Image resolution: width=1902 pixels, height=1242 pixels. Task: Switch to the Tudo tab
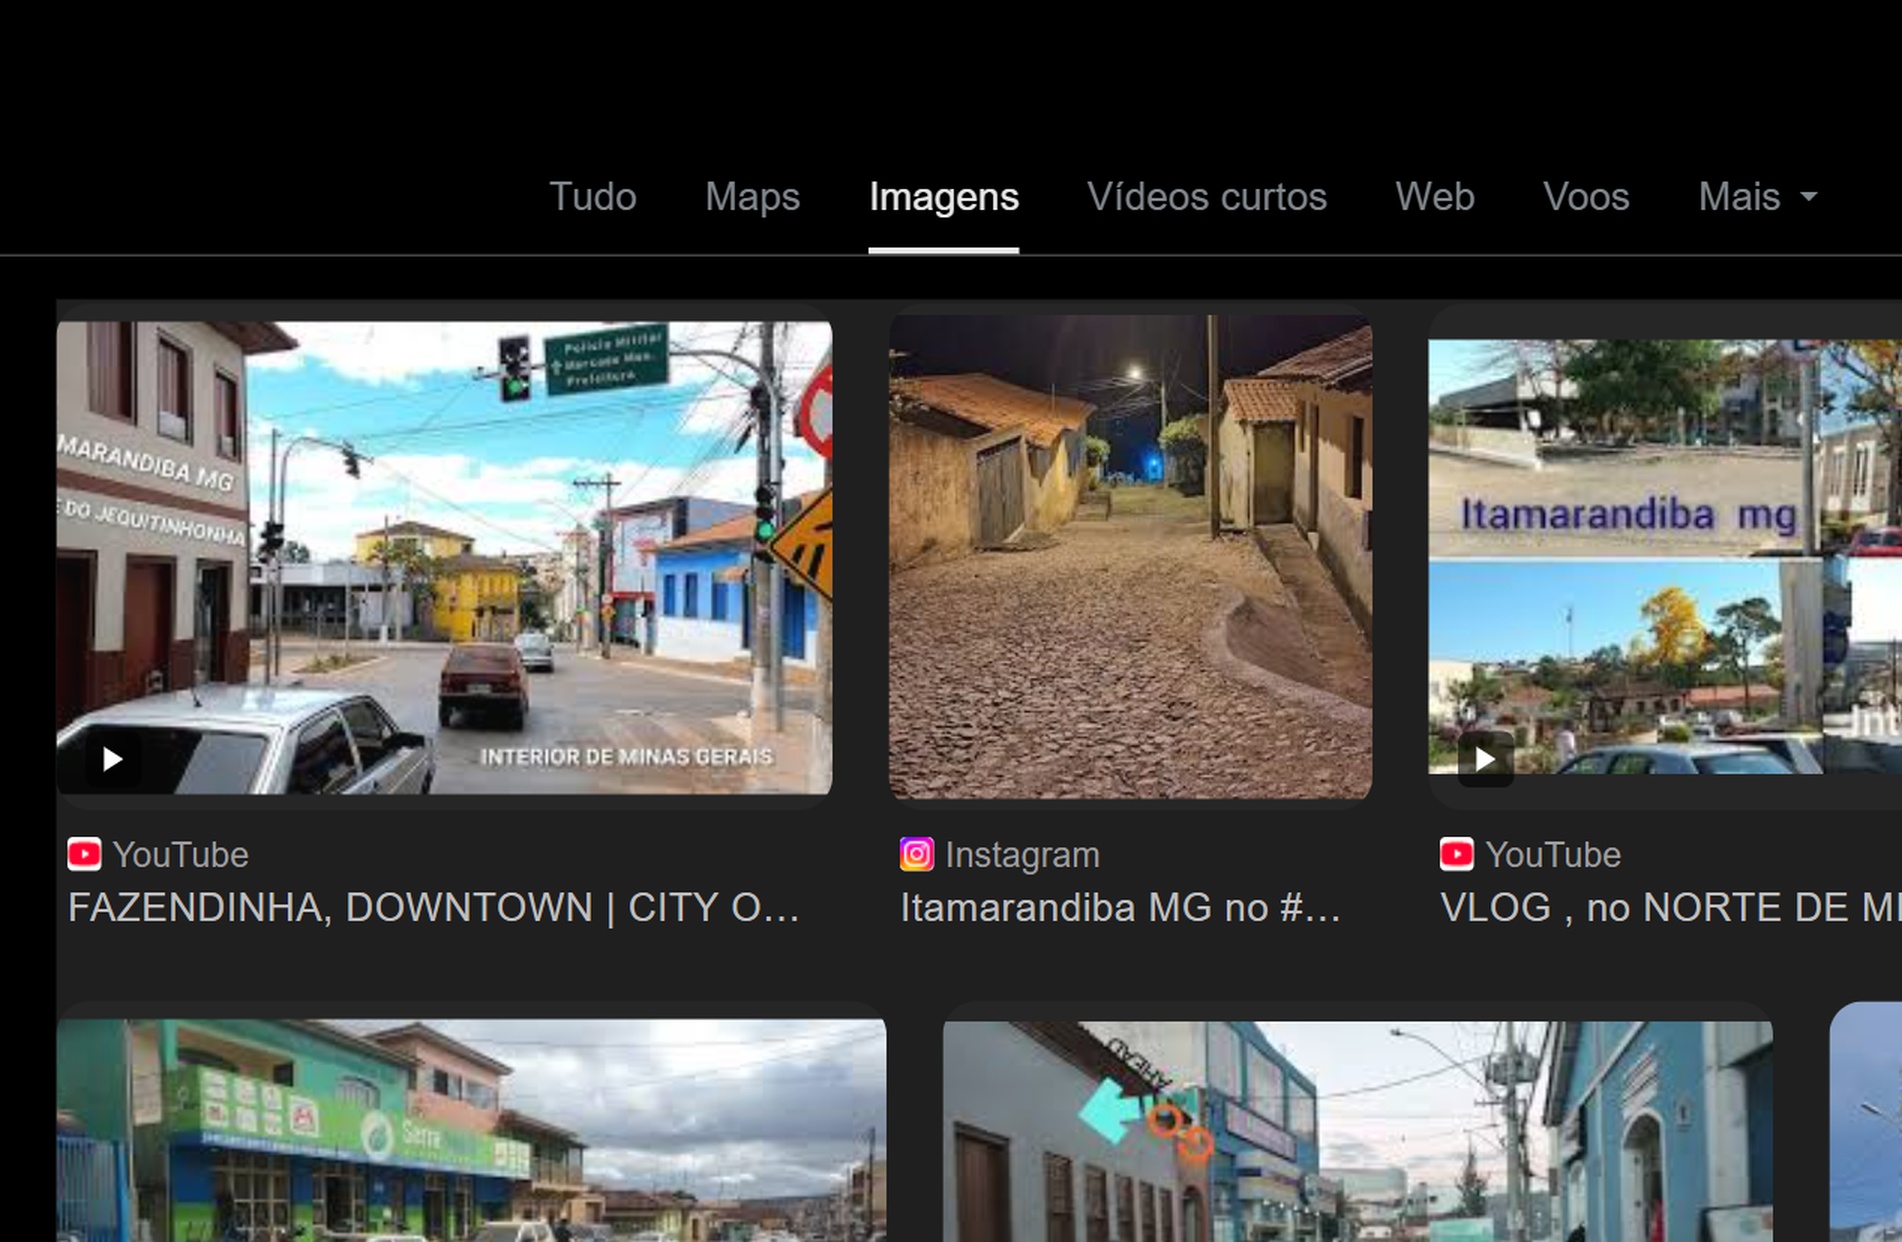(592, 197)
